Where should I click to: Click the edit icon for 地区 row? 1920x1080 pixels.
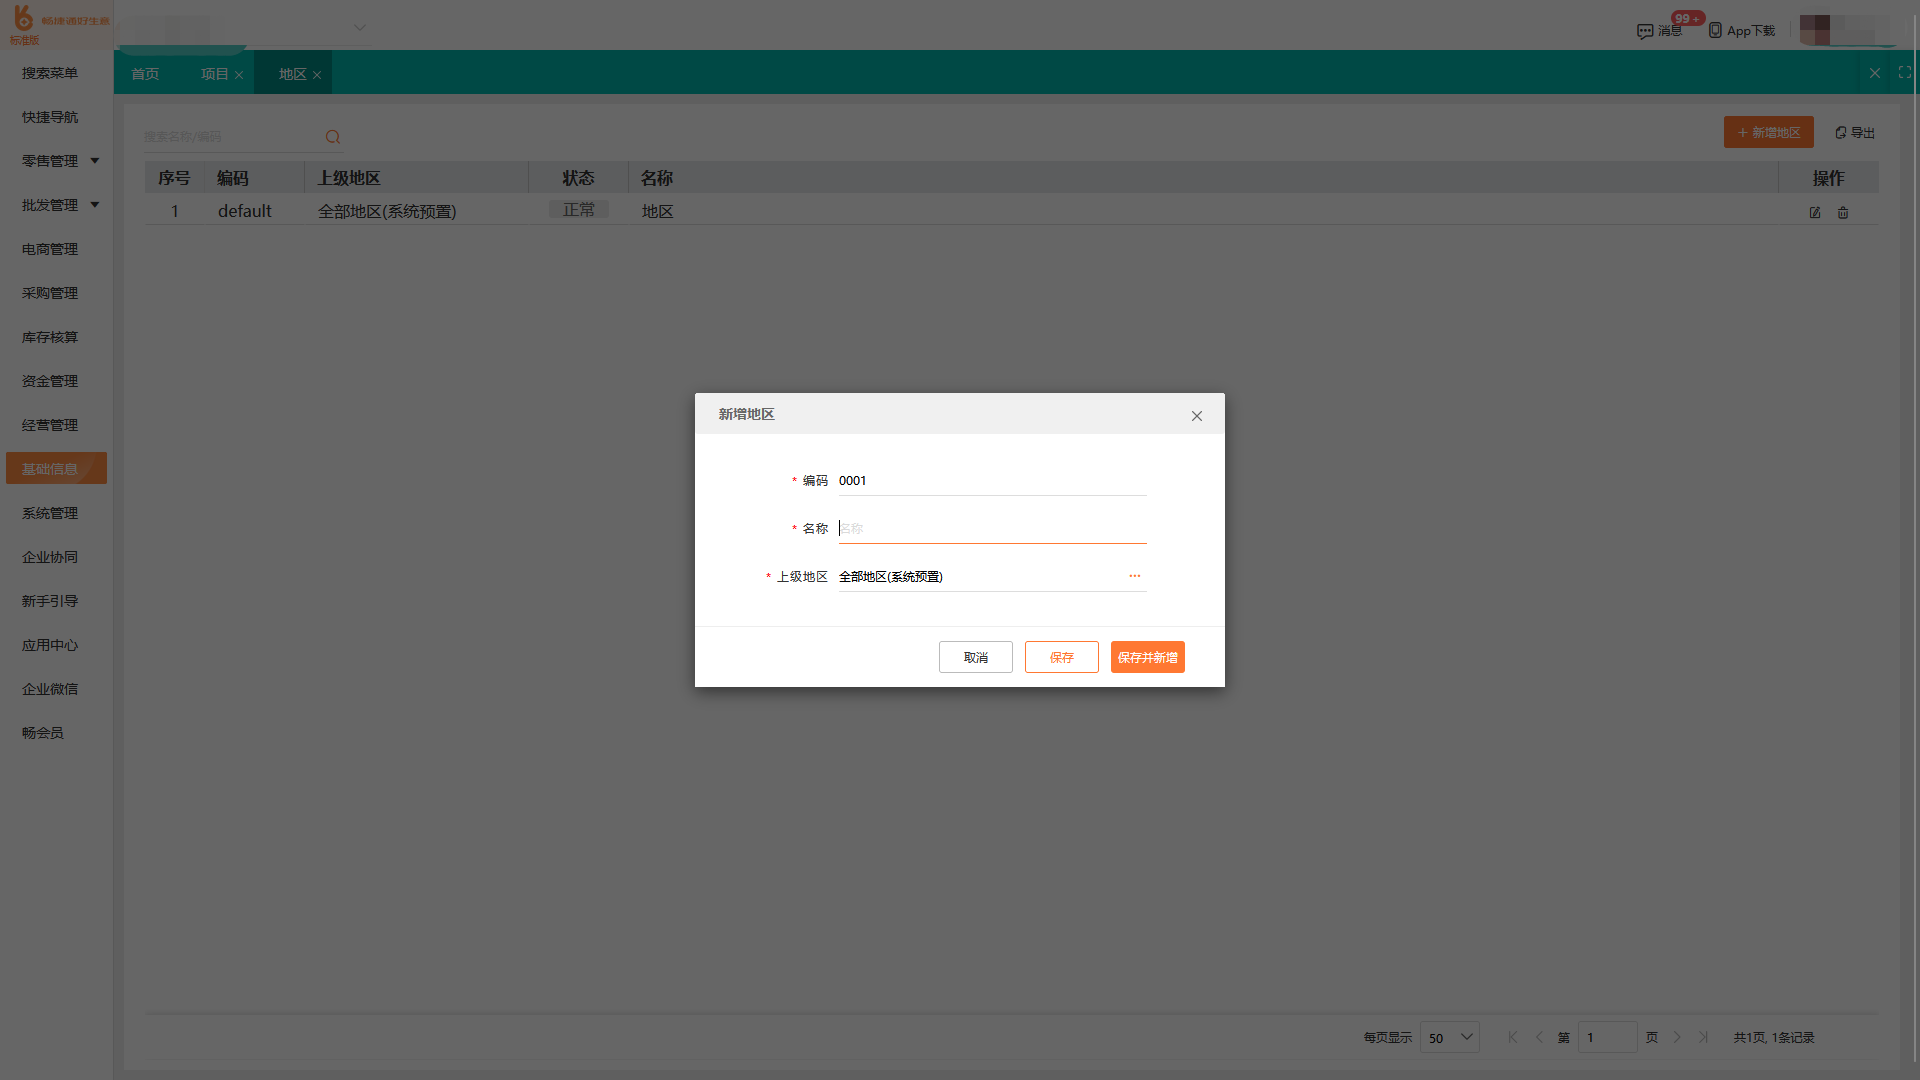click(1815, 211)
